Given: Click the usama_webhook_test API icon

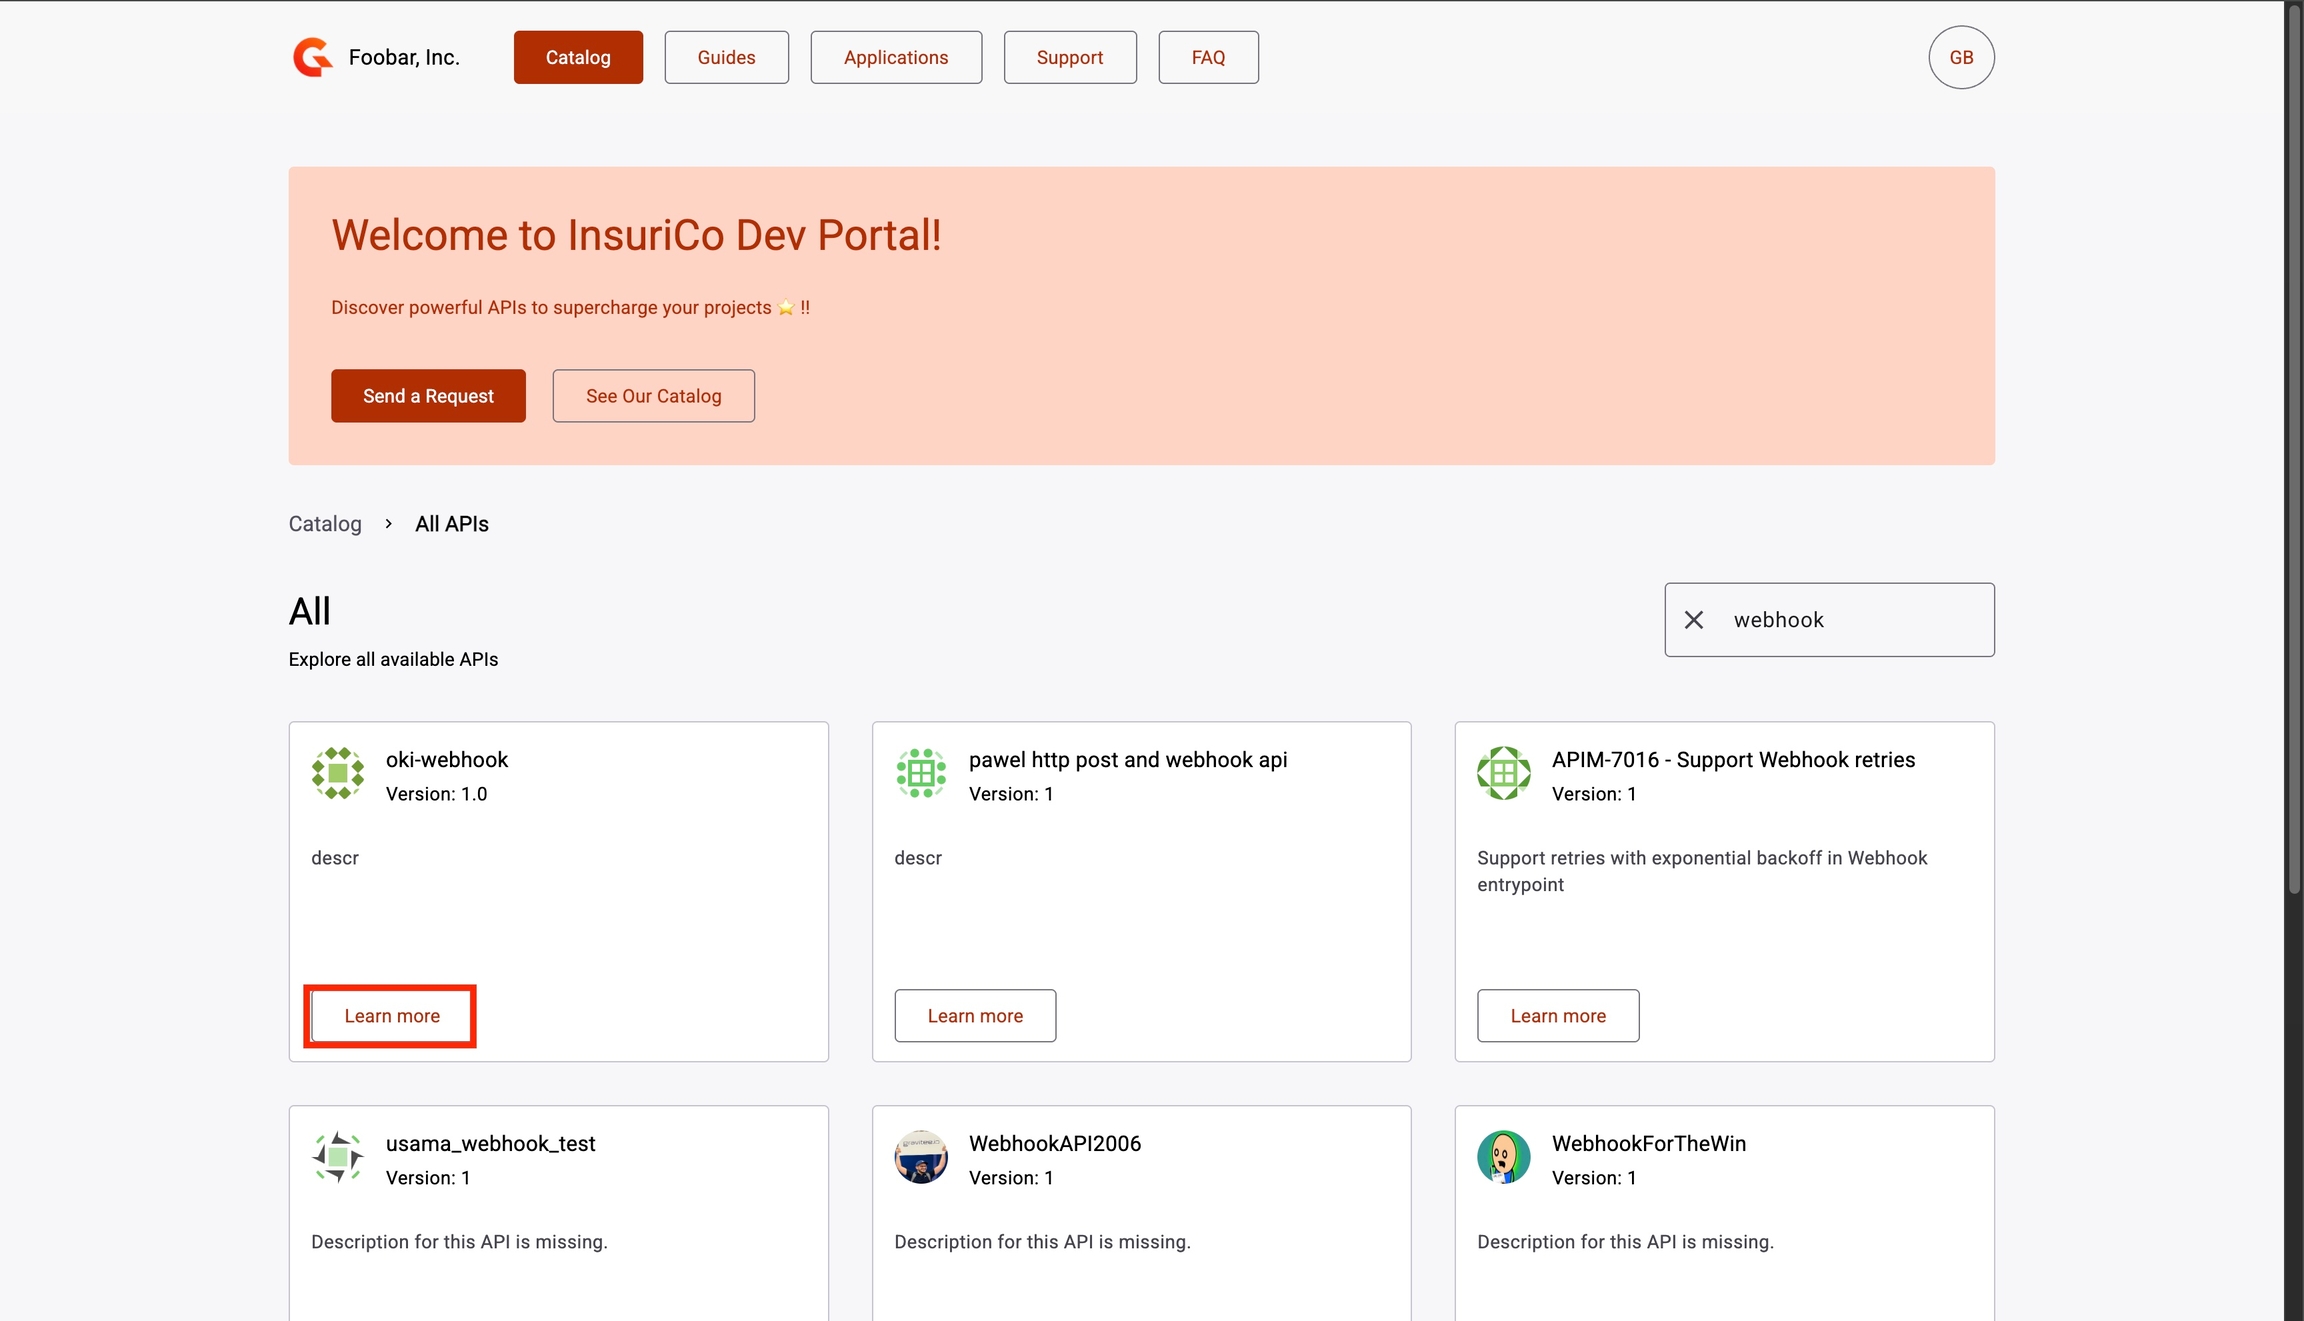Looking at the screenshot, I should tap(338, 1157).
